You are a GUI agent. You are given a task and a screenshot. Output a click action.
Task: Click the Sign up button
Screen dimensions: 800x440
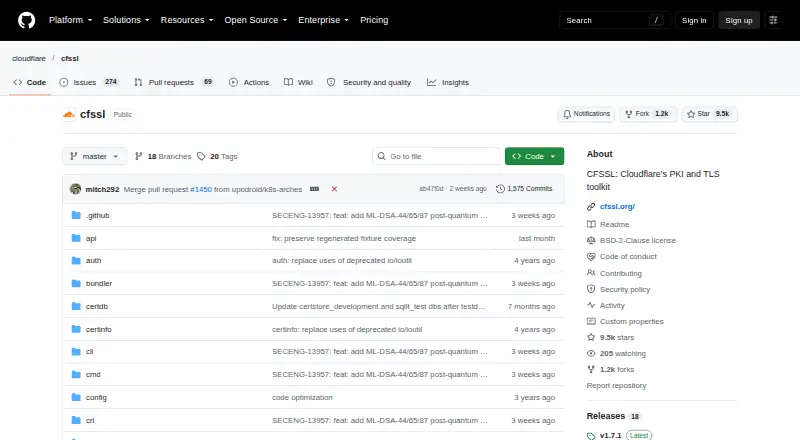tap(739, 20)
